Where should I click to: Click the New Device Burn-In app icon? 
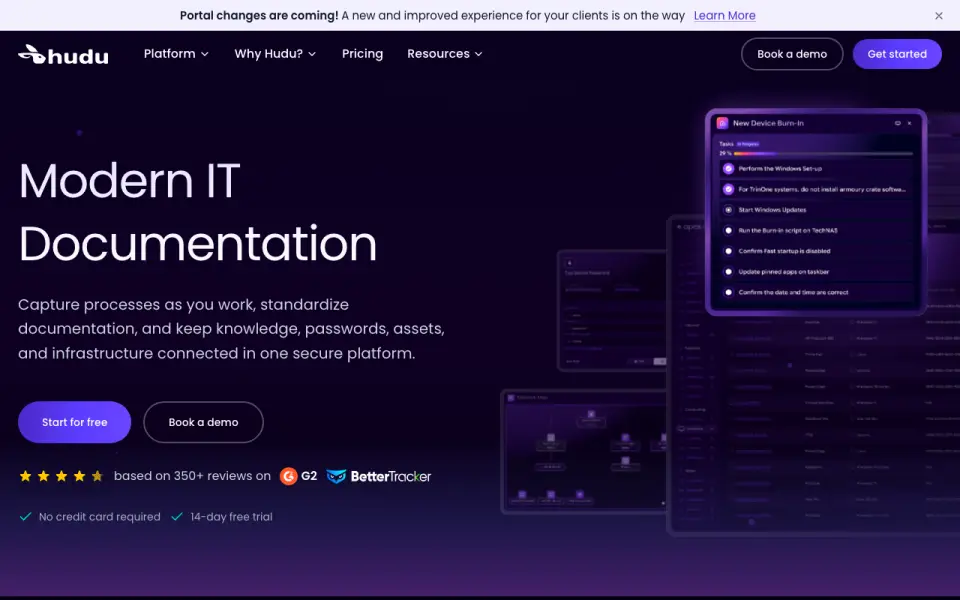(x=722, y=123)
